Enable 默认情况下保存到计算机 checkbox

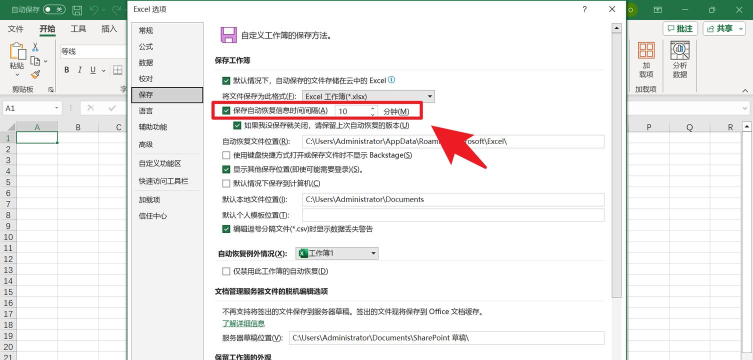226,183
